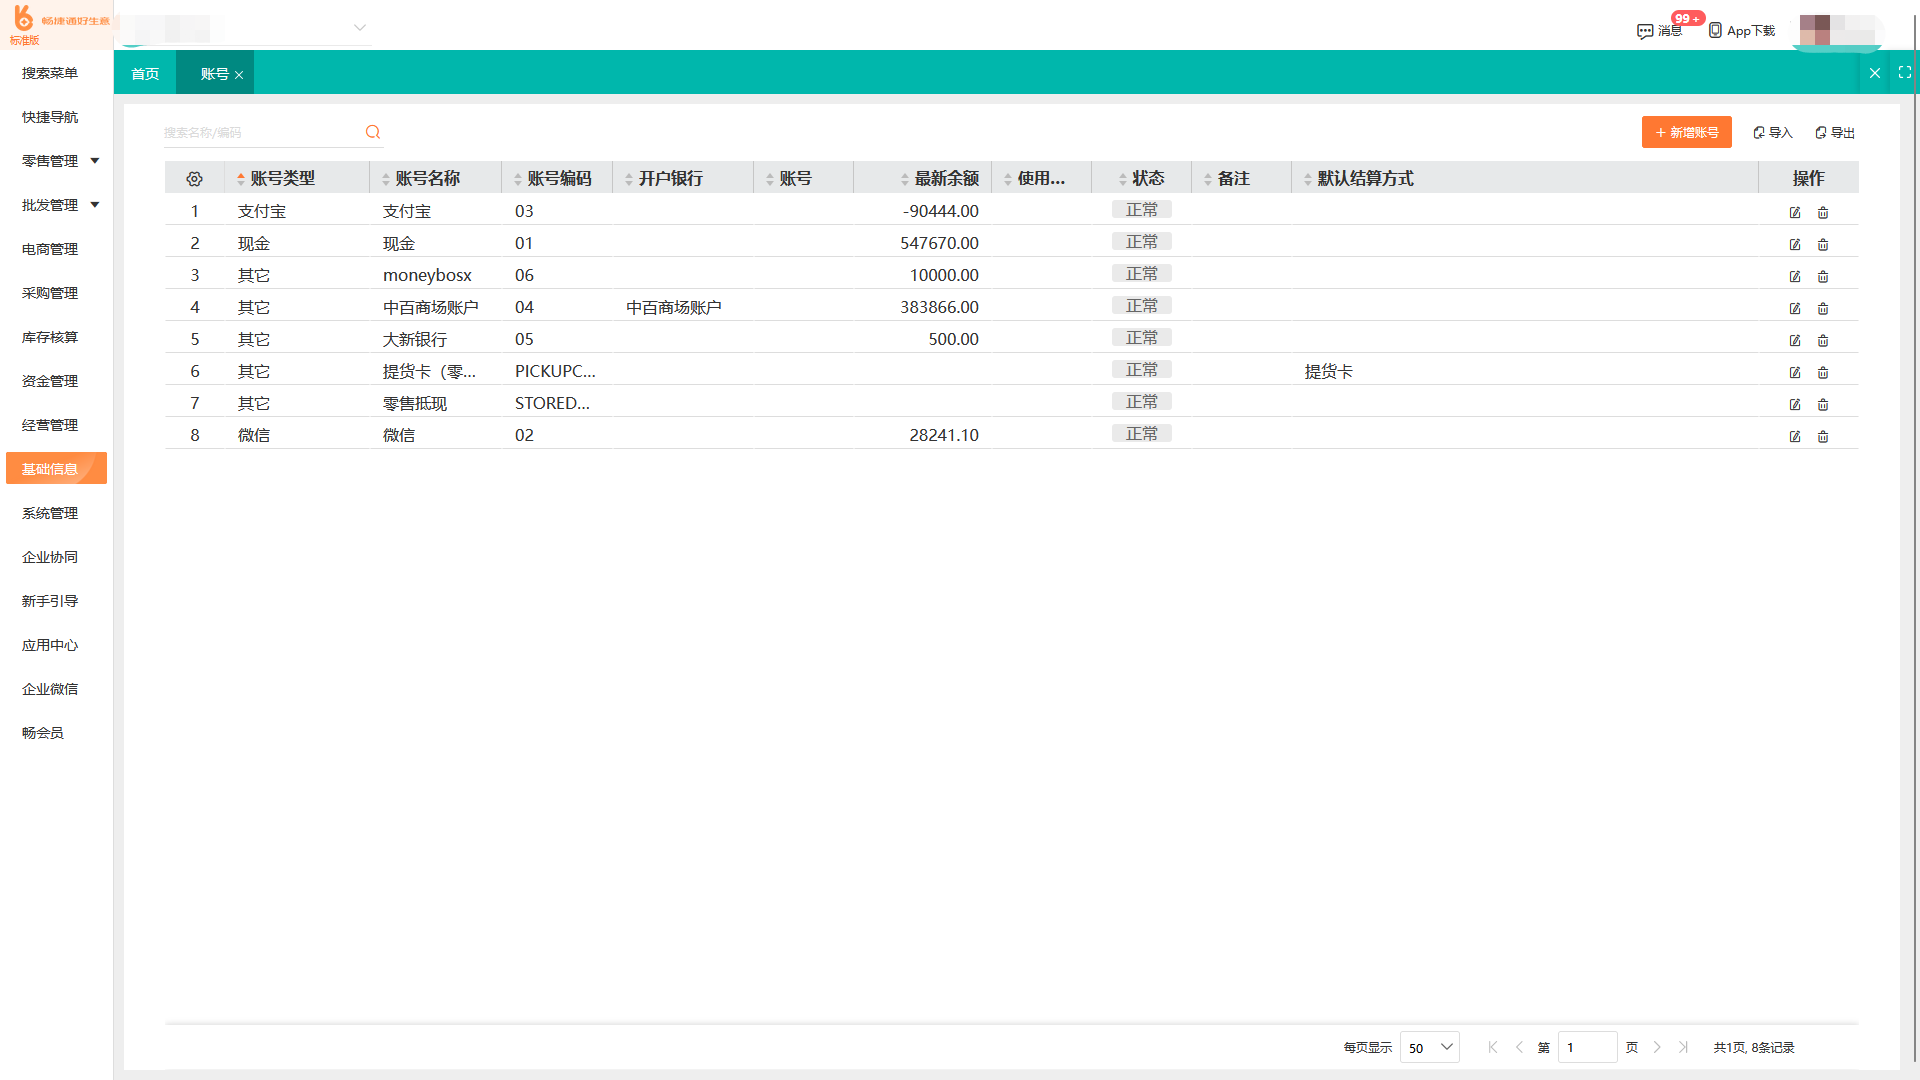Click 首页 tab to go home
The width and height of the screenshot is (1920, 1080).
(x=146, y=73)
